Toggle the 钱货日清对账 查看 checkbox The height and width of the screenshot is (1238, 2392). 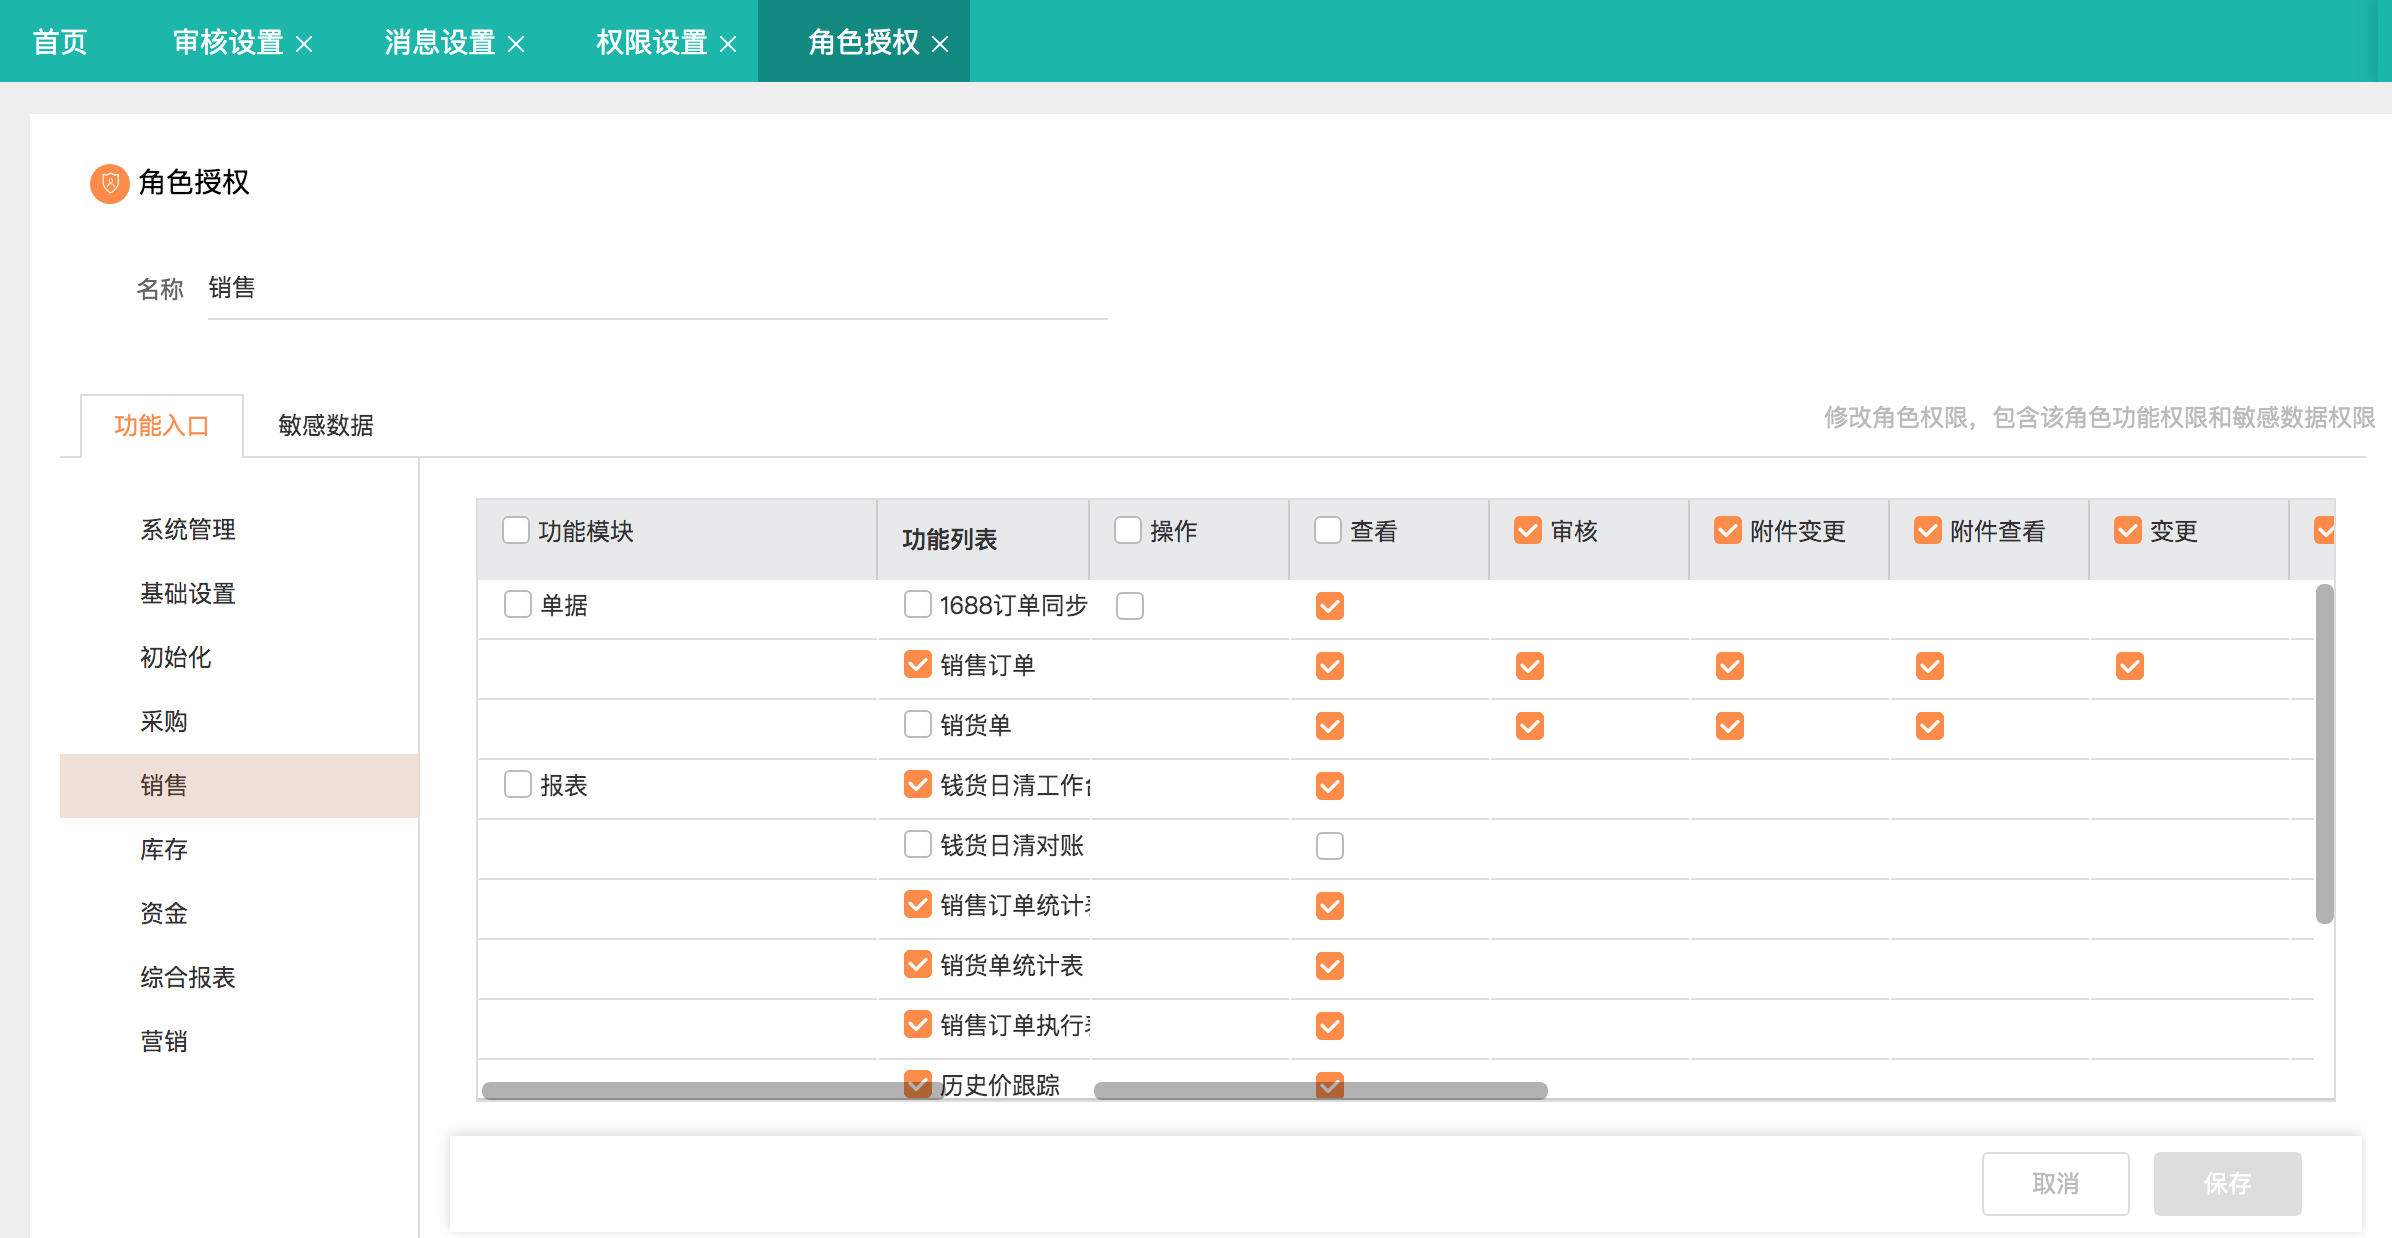coord(1331,845)
